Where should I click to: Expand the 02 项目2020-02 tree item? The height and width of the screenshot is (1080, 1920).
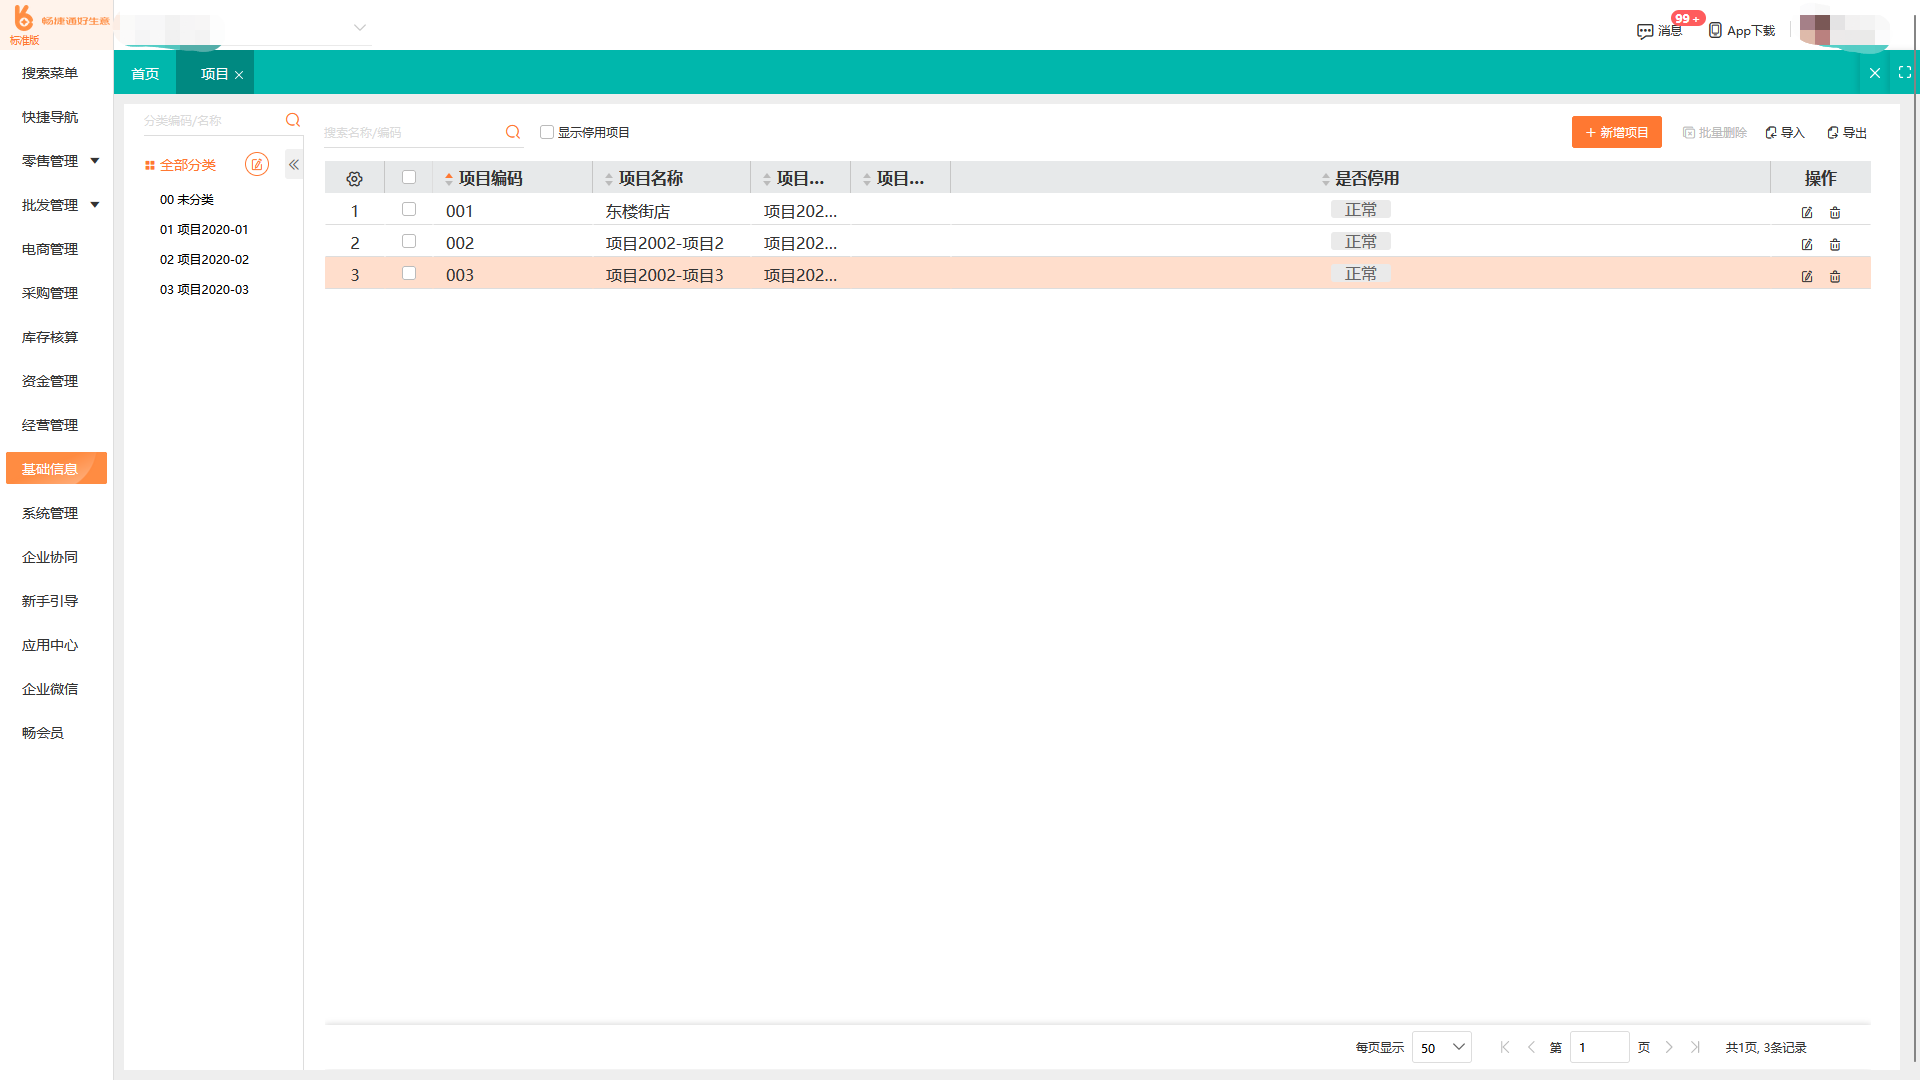tap(202, 258)
